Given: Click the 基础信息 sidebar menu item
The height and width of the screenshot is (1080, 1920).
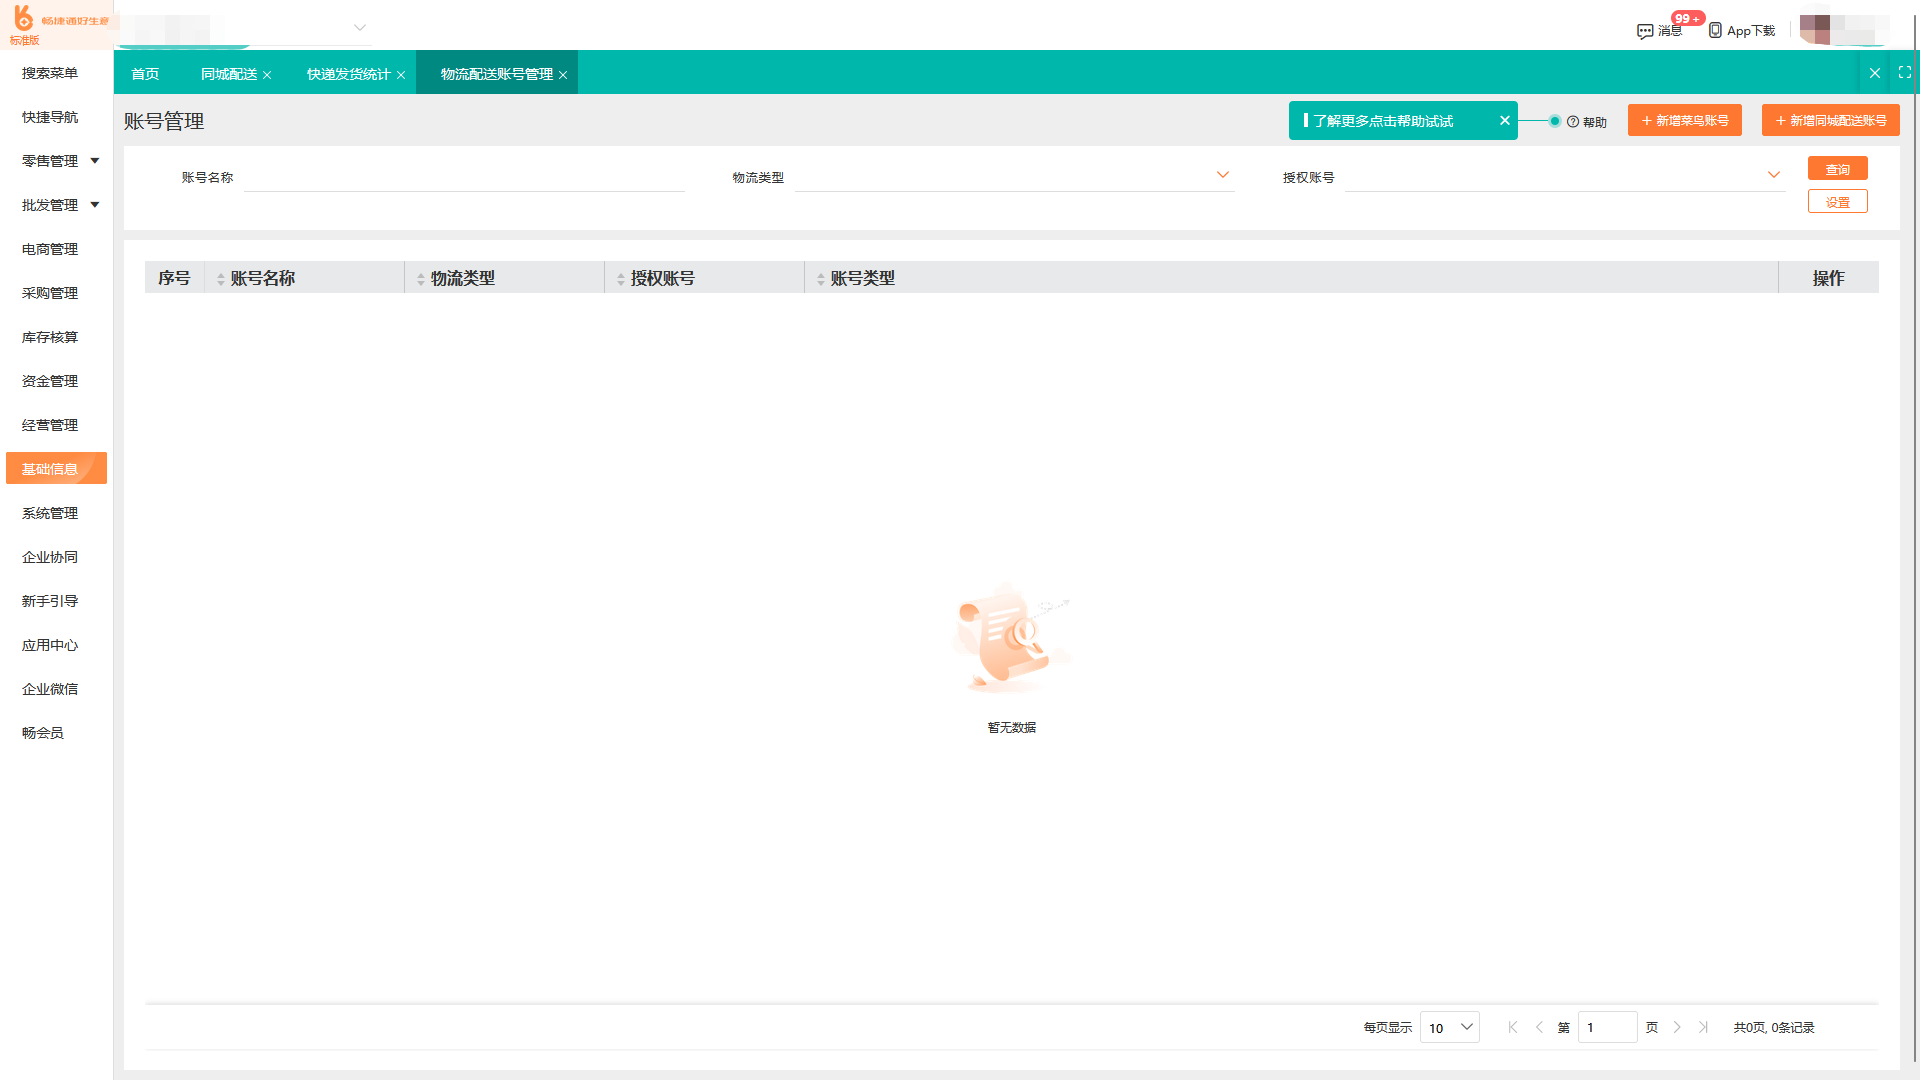Looking at the screenshot, I should [x=51, y=468].
